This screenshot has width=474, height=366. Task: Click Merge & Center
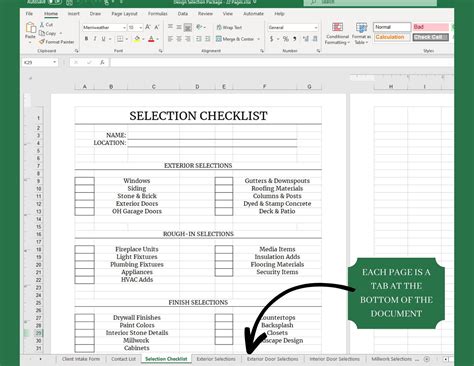(x=235, y=39)
